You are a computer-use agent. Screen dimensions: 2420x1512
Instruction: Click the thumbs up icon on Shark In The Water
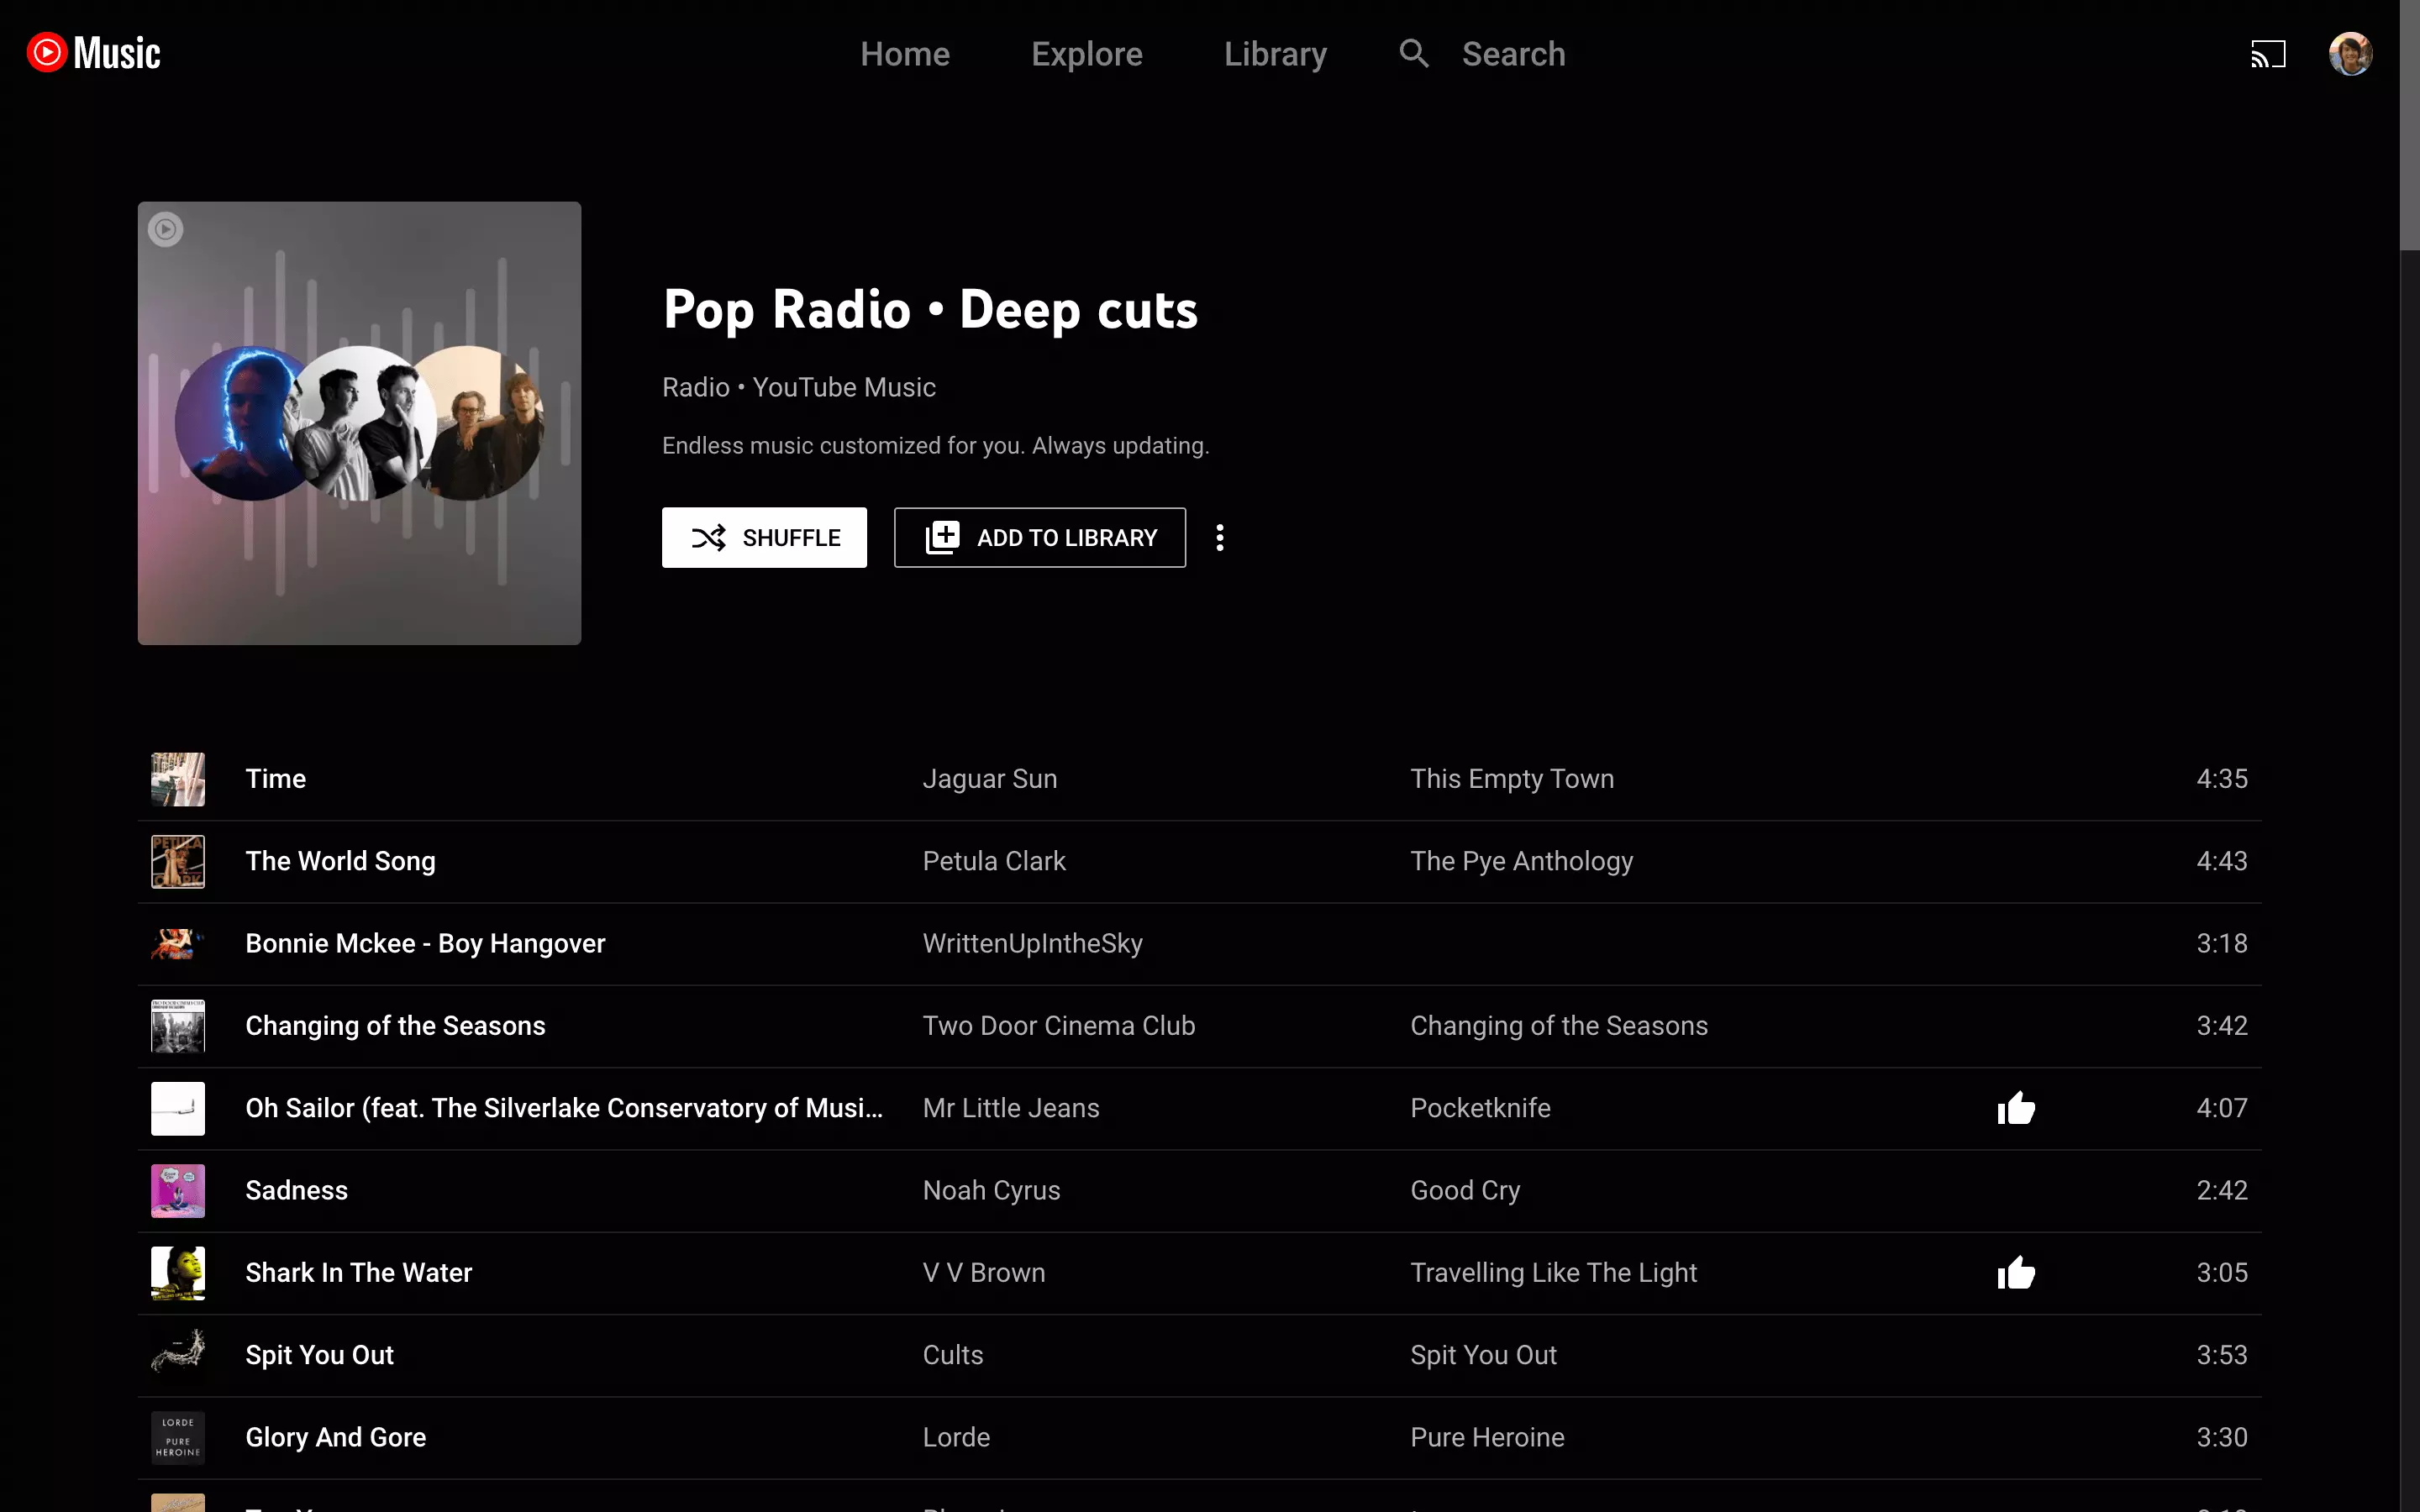tap(2014, 1272)
